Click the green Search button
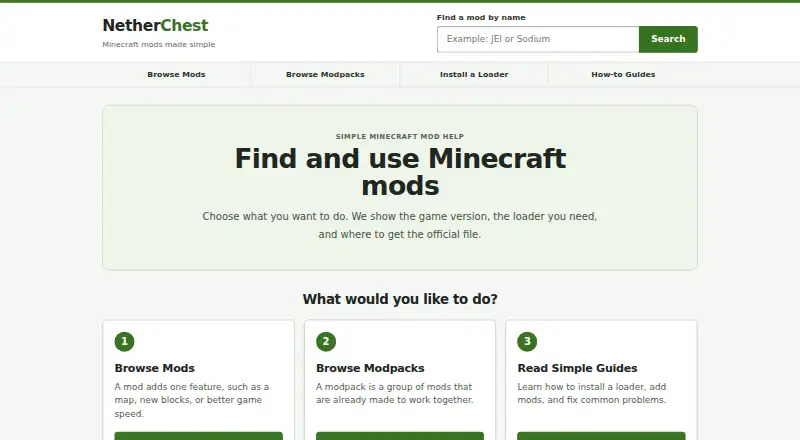Image resolution: width=800 pixels, height=440 pixels. [x=668, y=39]
